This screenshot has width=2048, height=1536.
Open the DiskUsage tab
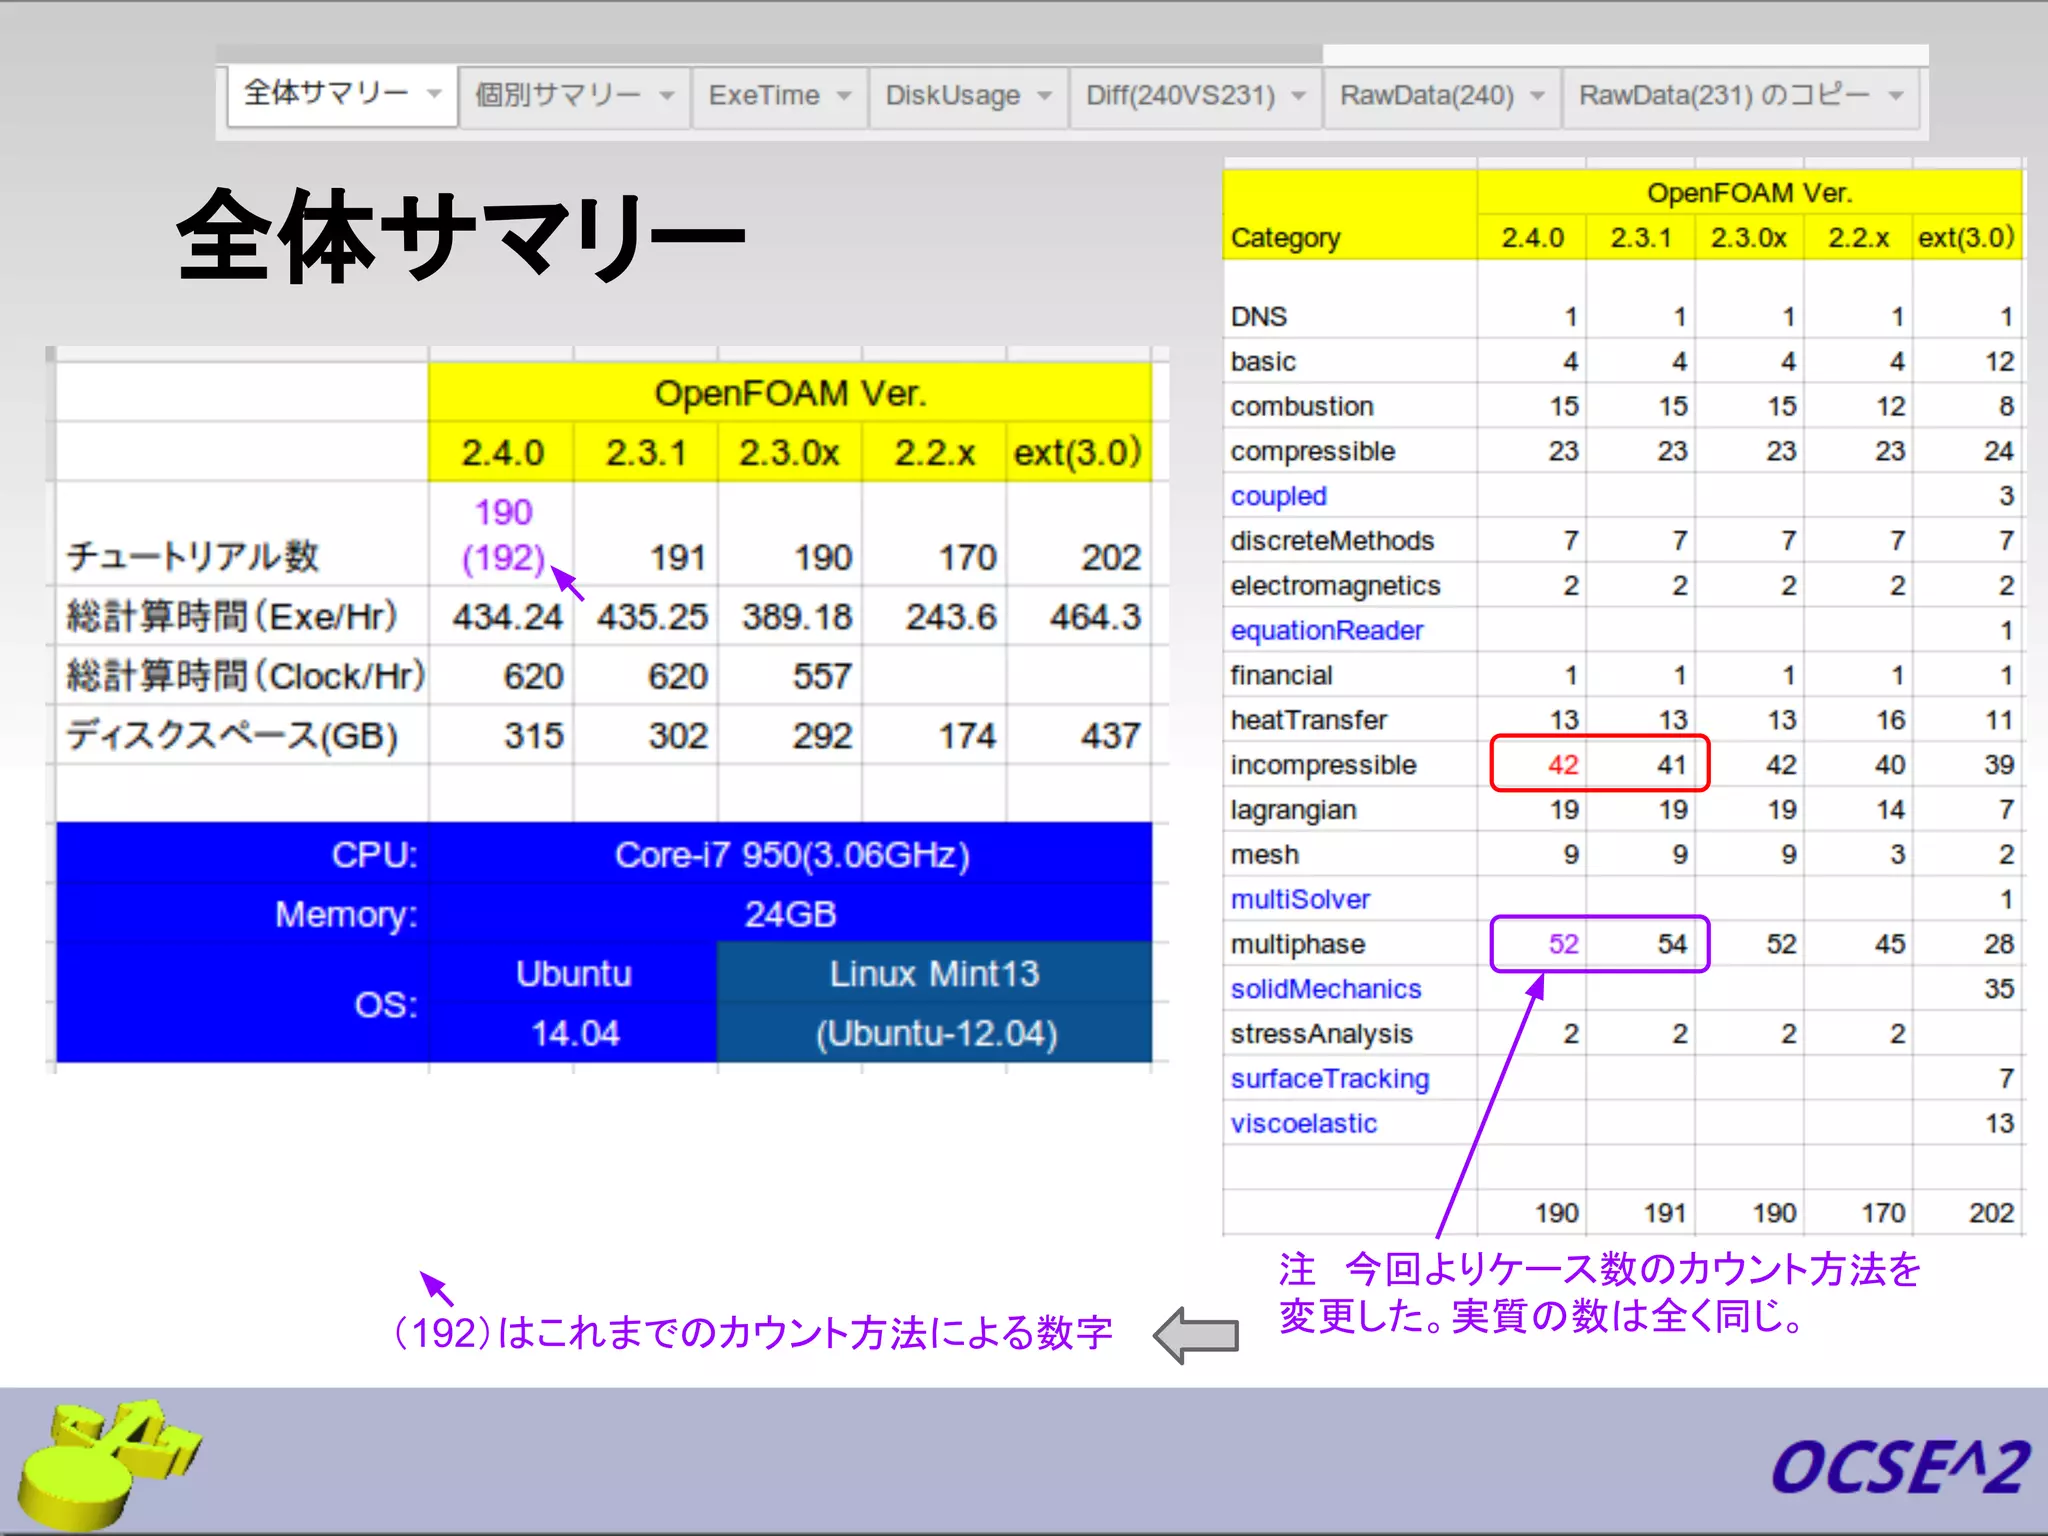pyautogui.click(x=952, y=95)
